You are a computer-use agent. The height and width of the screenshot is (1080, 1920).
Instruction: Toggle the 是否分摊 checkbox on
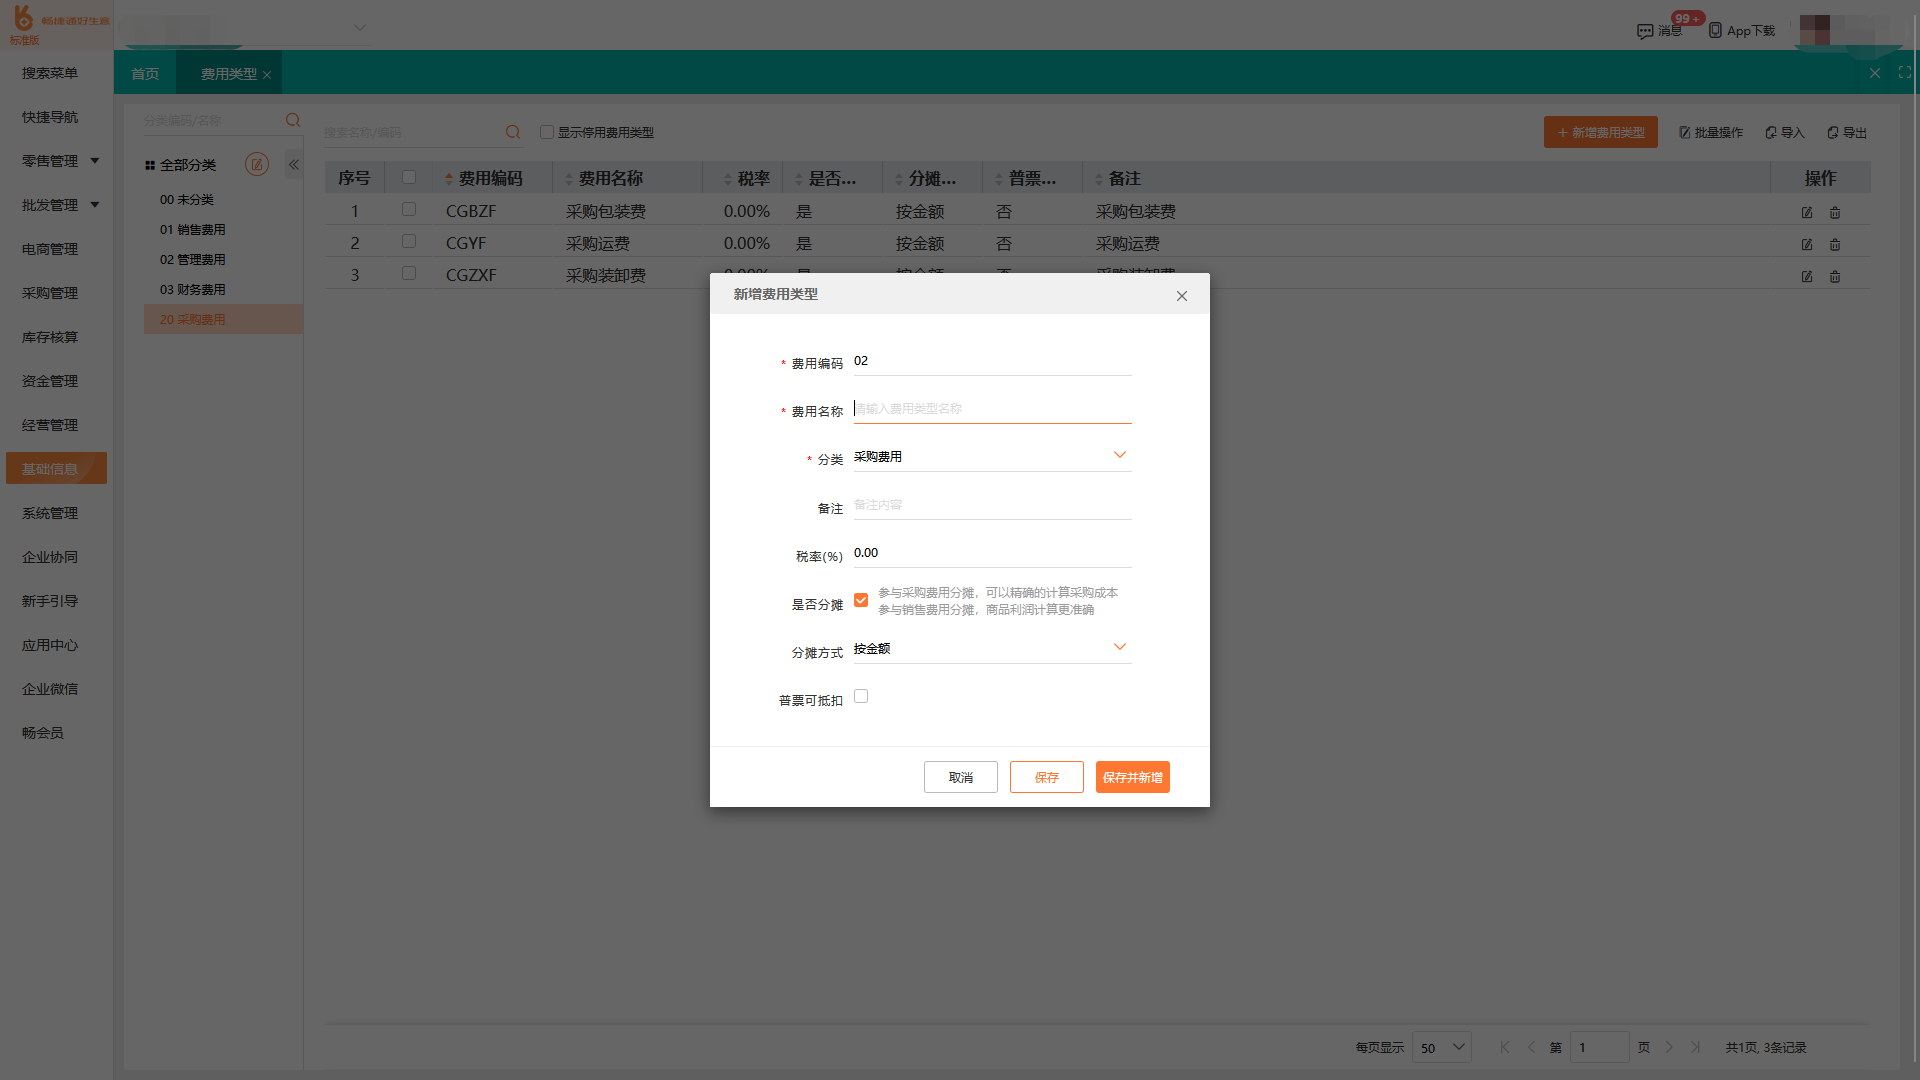(x=861, y=601)
